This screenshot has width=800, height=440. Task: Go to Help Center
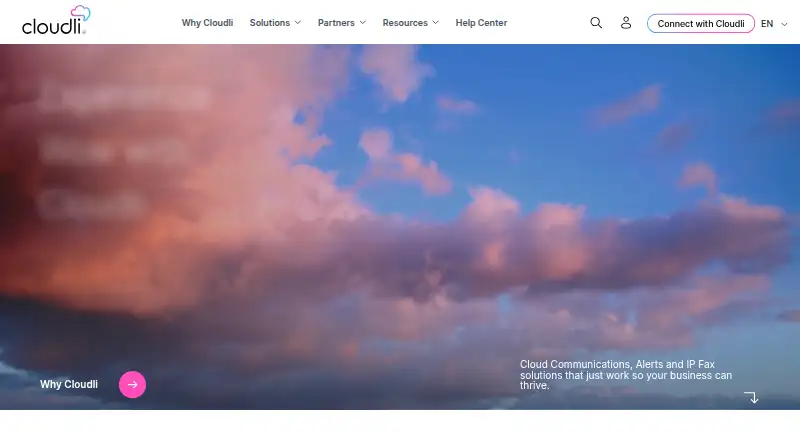tap(481, 23)
